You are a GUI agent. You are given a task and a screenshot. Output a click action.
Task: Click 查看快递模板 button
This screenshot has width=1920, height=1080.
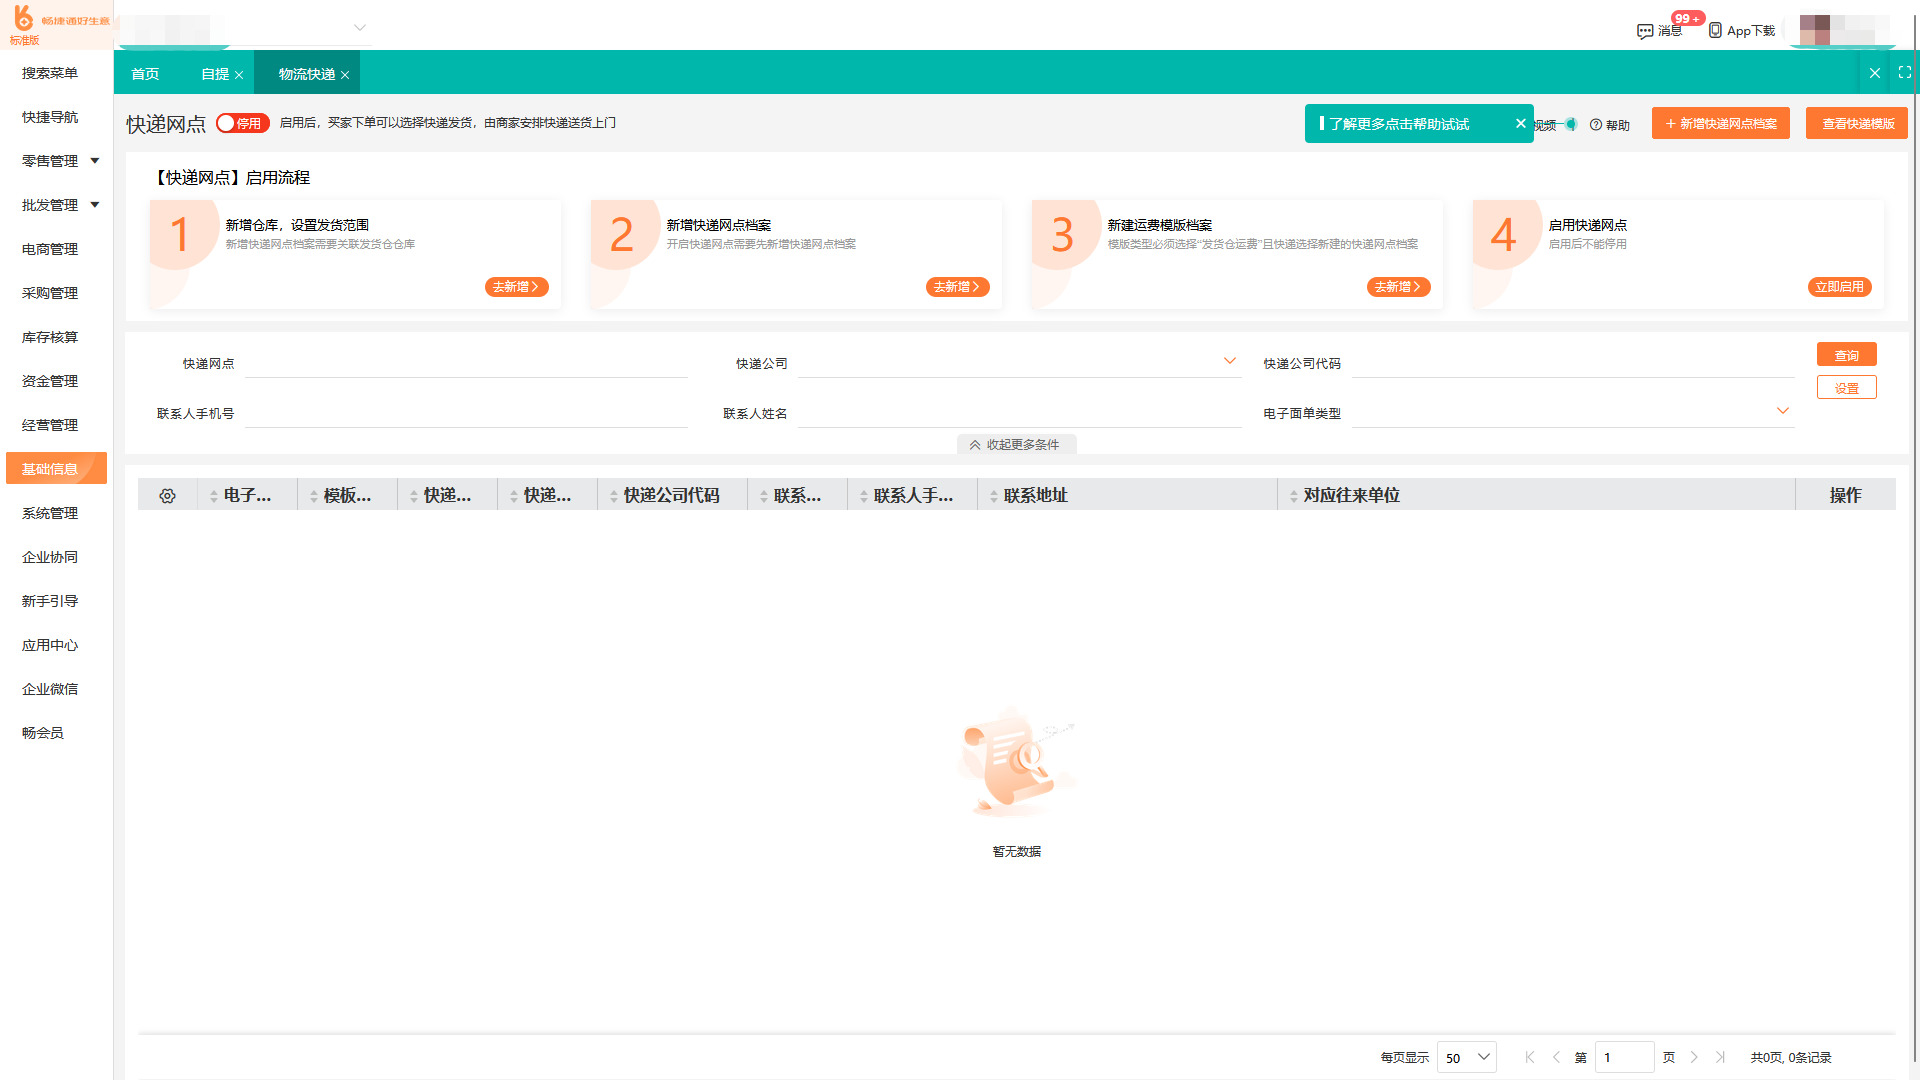[1853, 123]
